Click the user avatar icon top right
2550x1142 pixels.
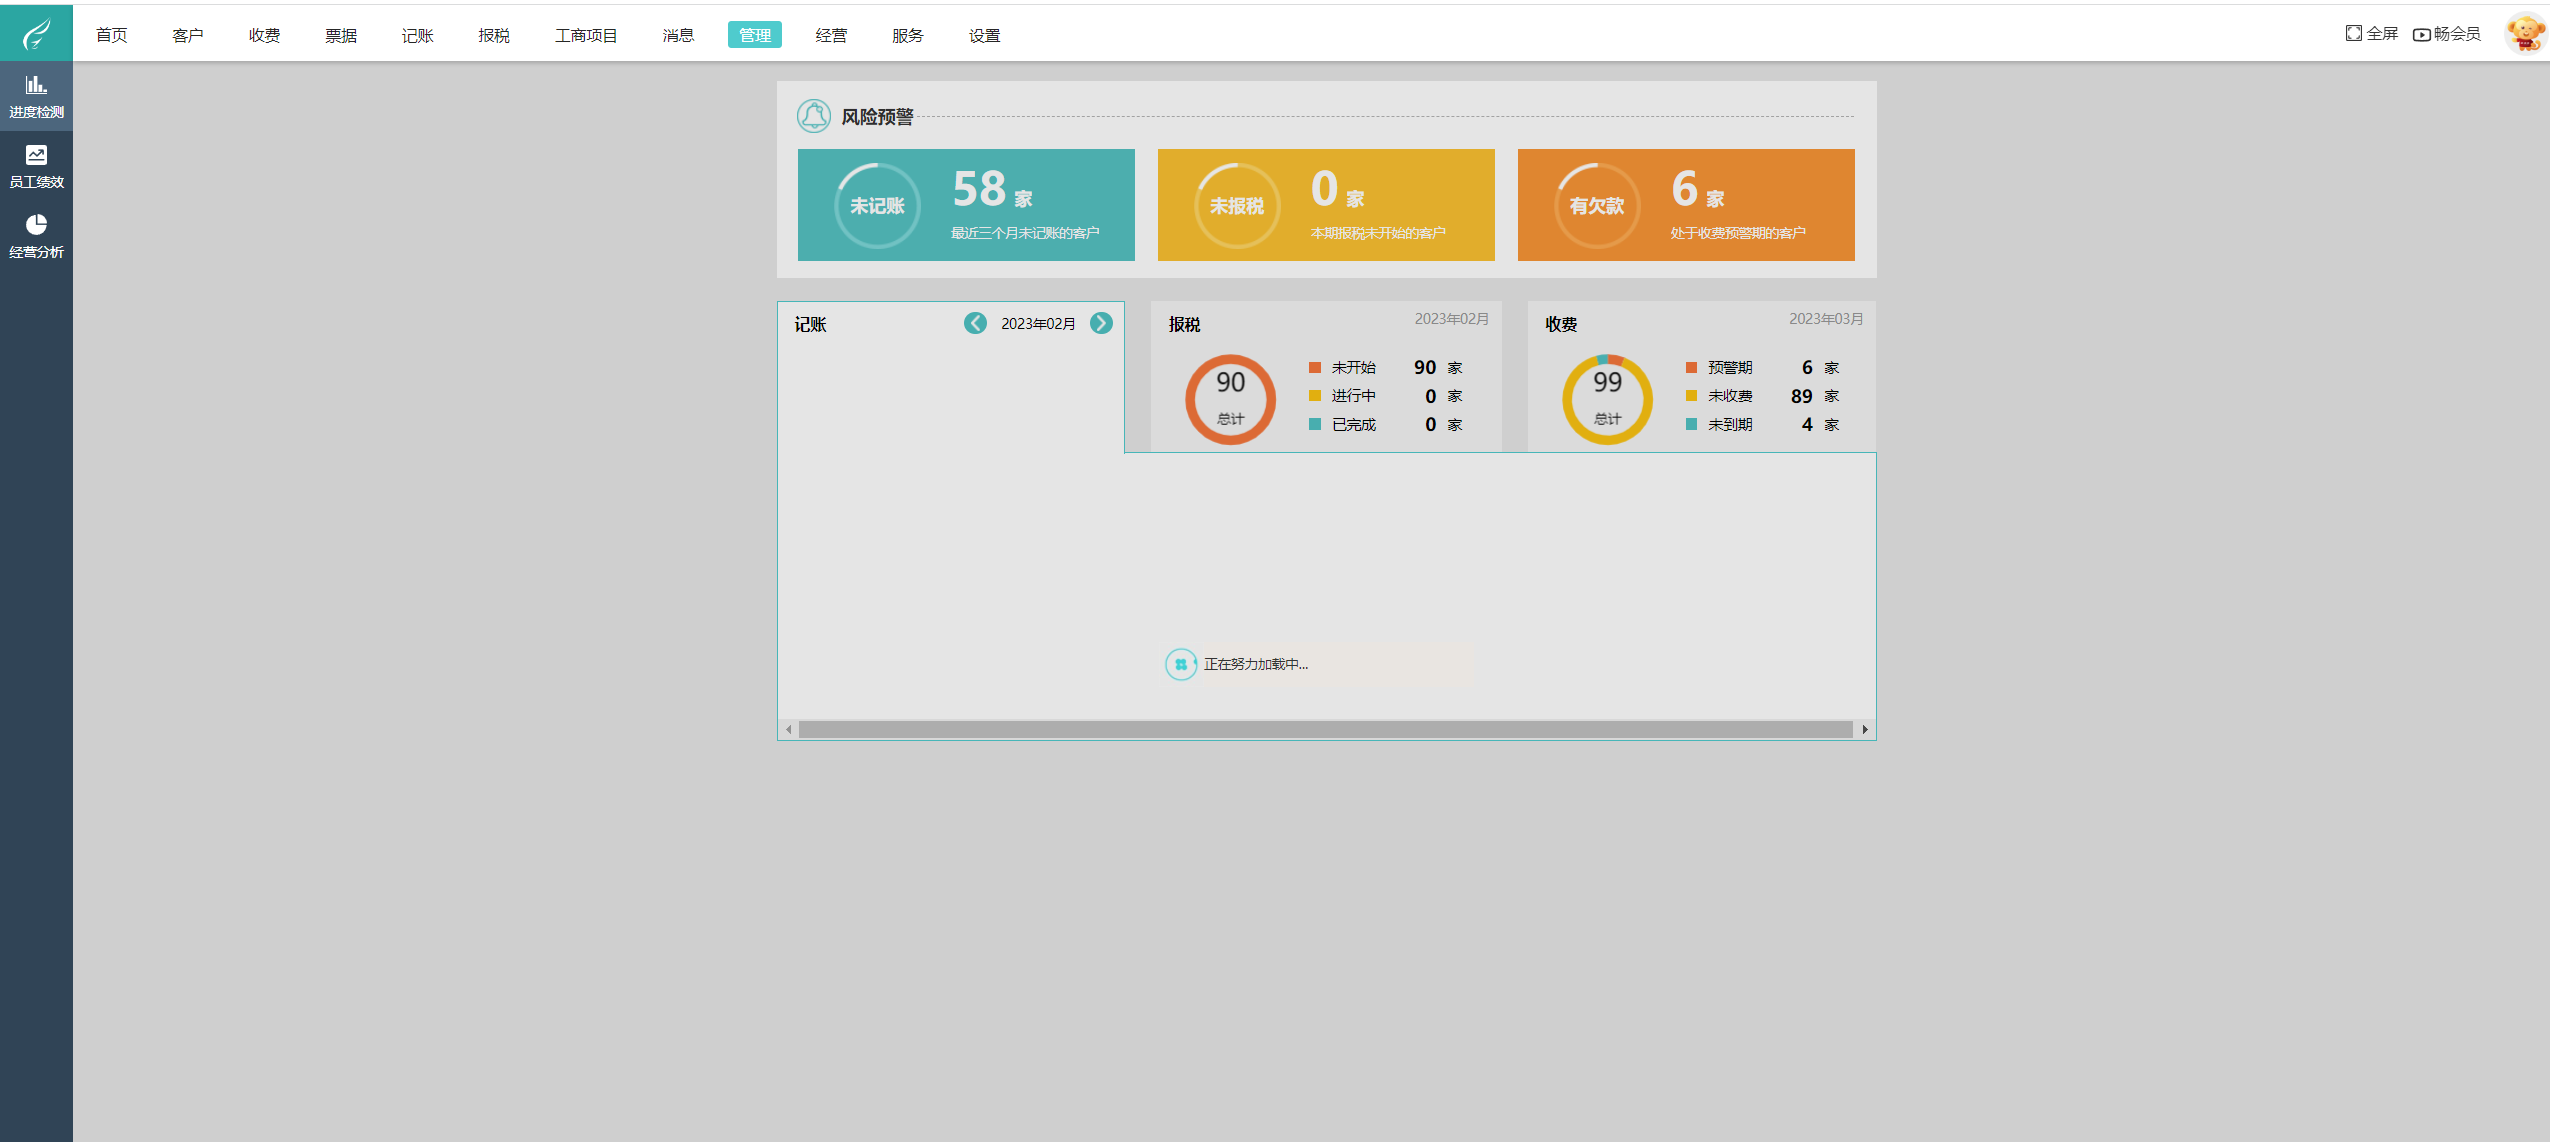click(2521, 34)
